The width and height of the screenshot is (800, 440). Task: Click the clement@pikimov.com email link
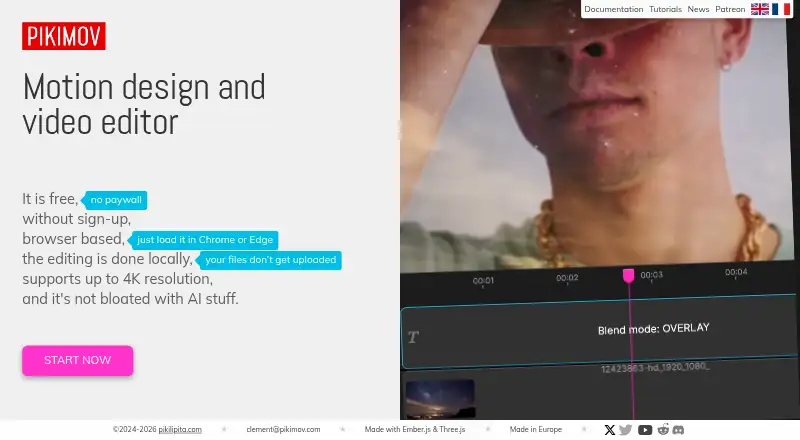tap(283, 430)
